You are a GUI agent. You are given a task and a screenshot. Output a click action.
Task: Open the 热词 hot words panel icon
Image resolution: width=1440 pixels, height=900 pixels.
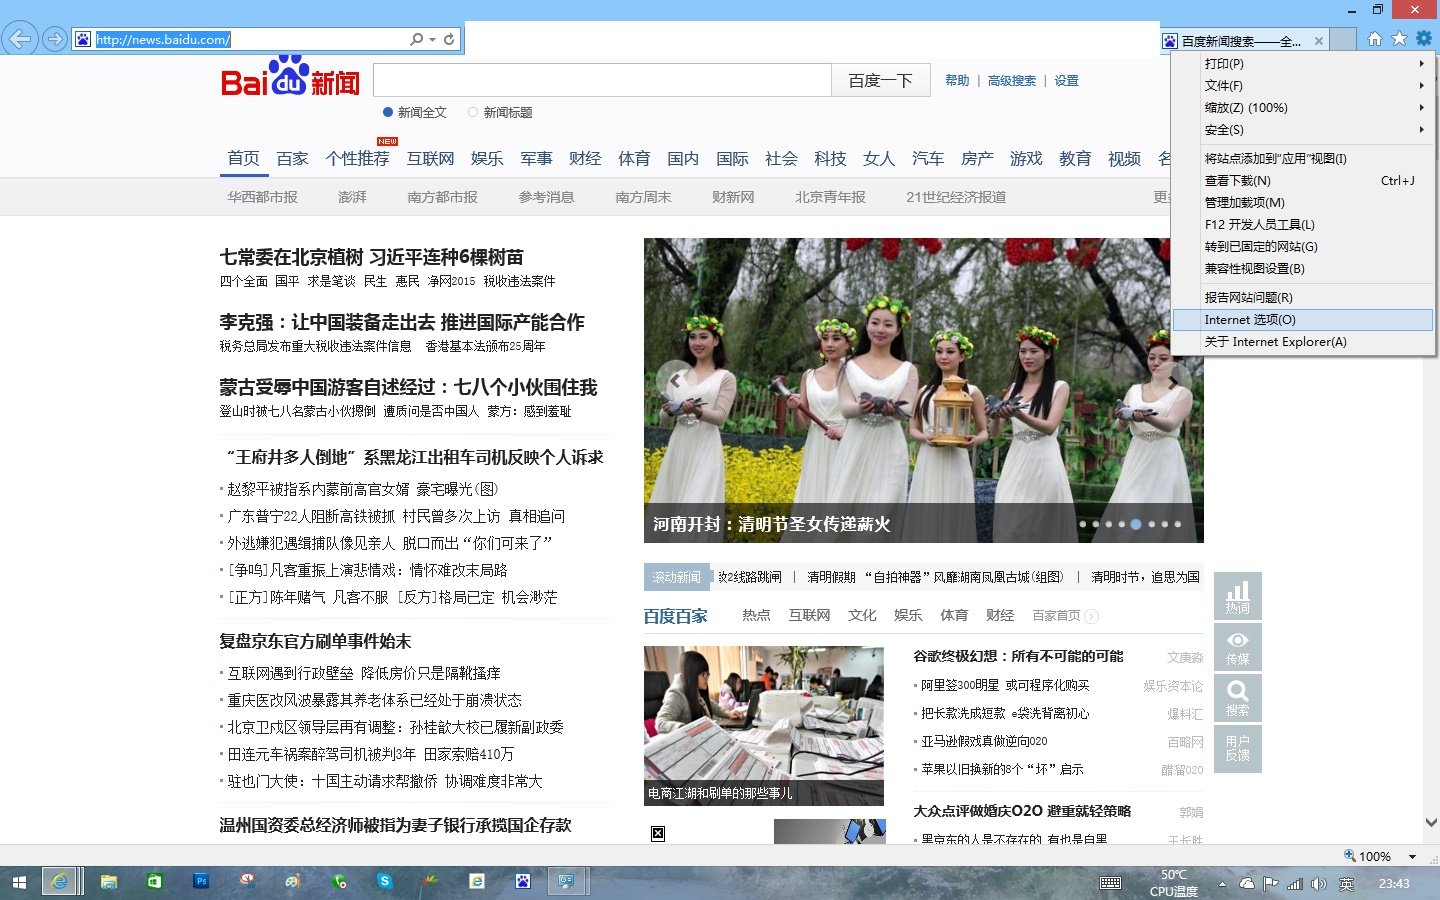pos(1237,595)
